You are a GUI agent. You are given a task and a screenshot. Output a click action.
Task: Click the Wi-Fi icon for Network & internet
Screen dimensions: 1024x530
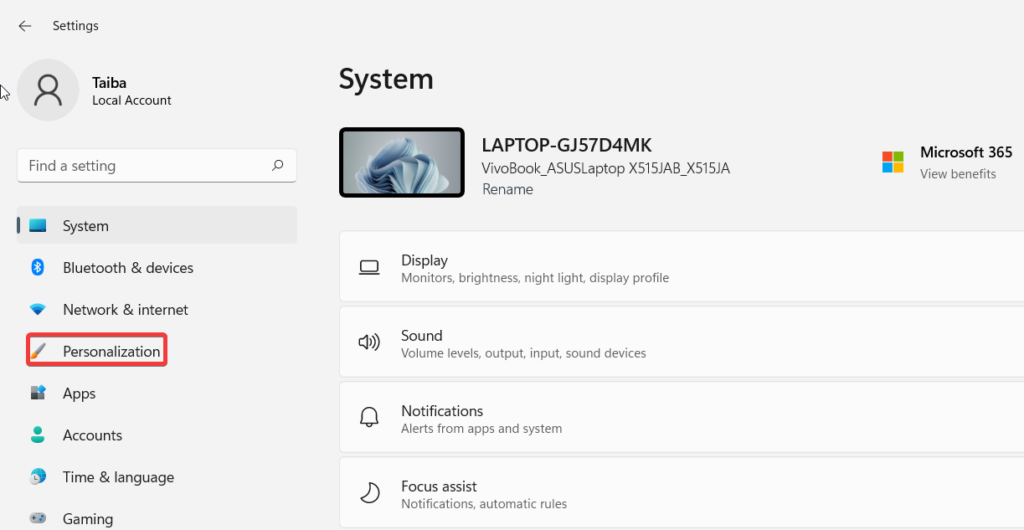tap(38, 309)
